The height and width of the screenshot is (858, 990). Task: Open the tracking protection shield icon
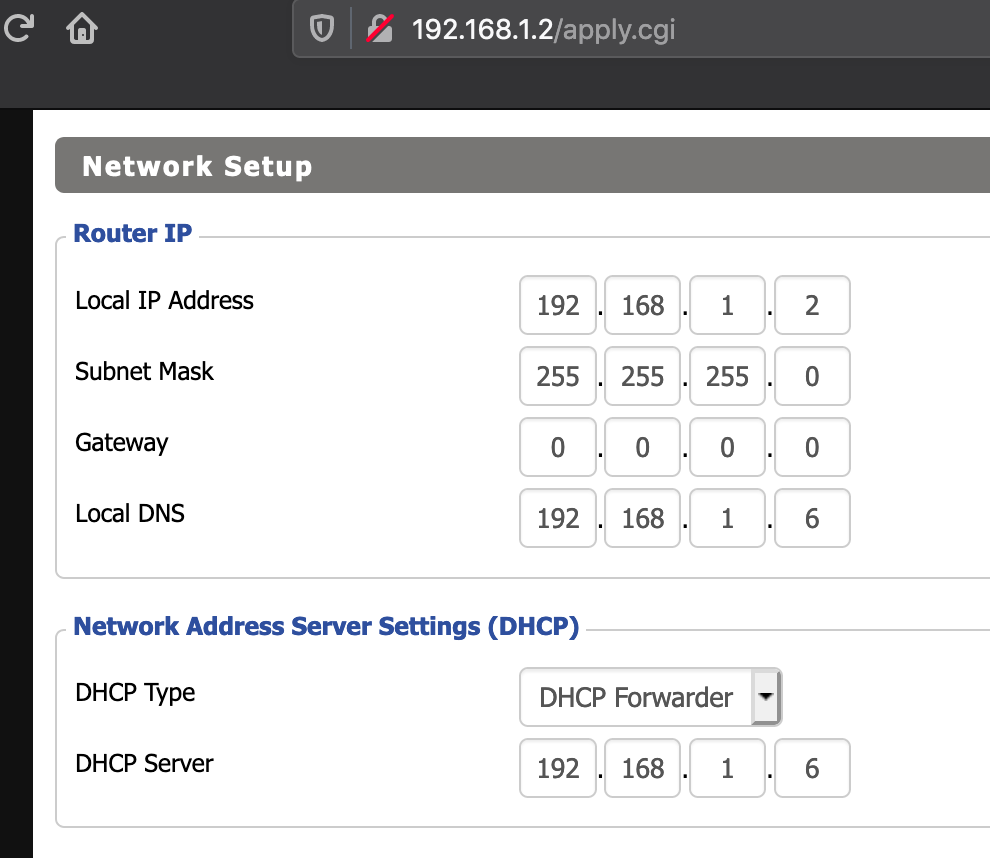click(321, 29)
